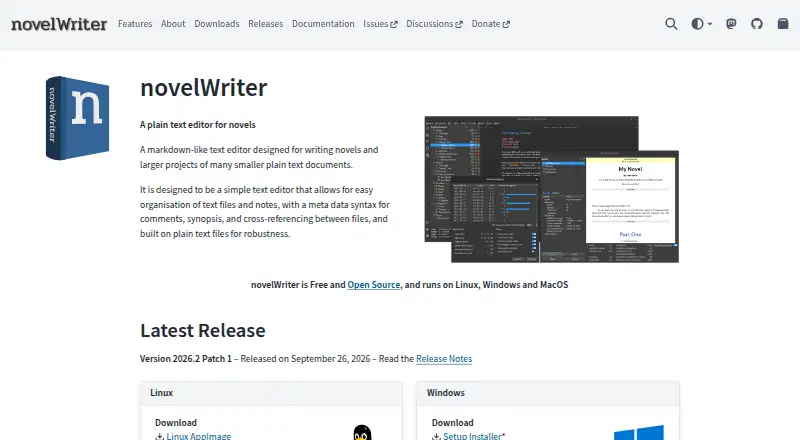Image resolution: width=800 pixels, height=440 pixels.
Task: Go to the About page
Action: pos(173,24)
